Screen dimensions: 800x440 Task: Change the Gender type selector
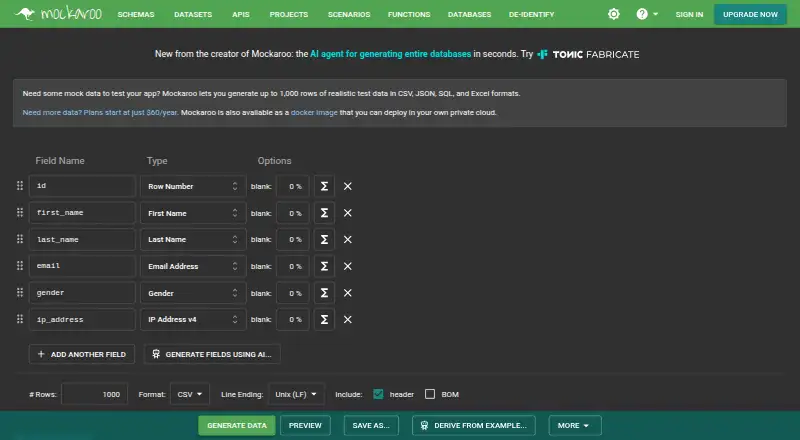(x=193, y=293)
